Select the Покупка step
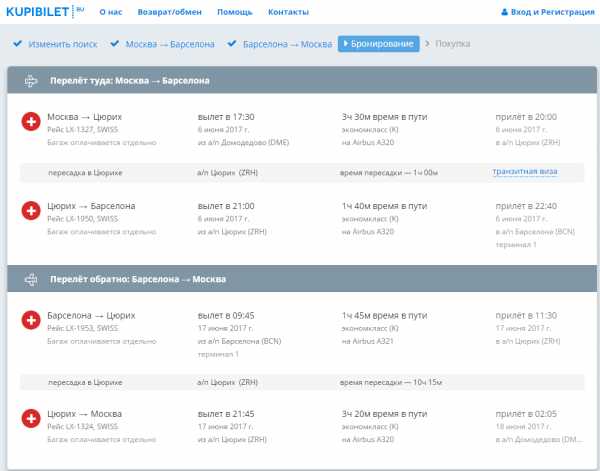Viewport: 600px width, 471px height. click(451, 44)
